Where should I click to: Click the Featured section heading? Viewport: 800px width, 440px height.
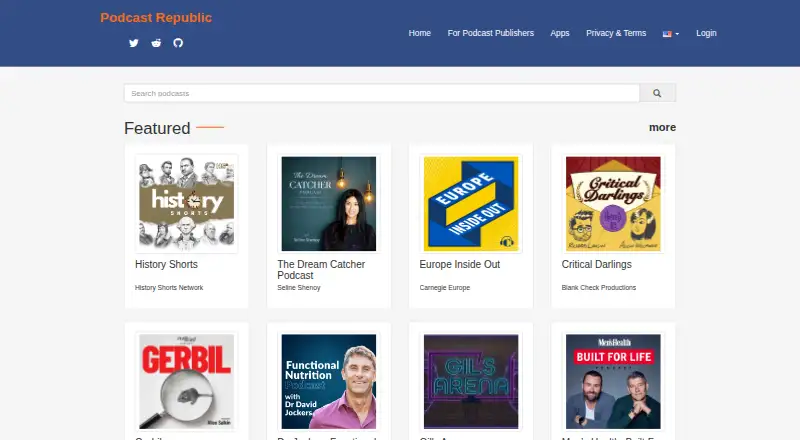tap(157, 128)
